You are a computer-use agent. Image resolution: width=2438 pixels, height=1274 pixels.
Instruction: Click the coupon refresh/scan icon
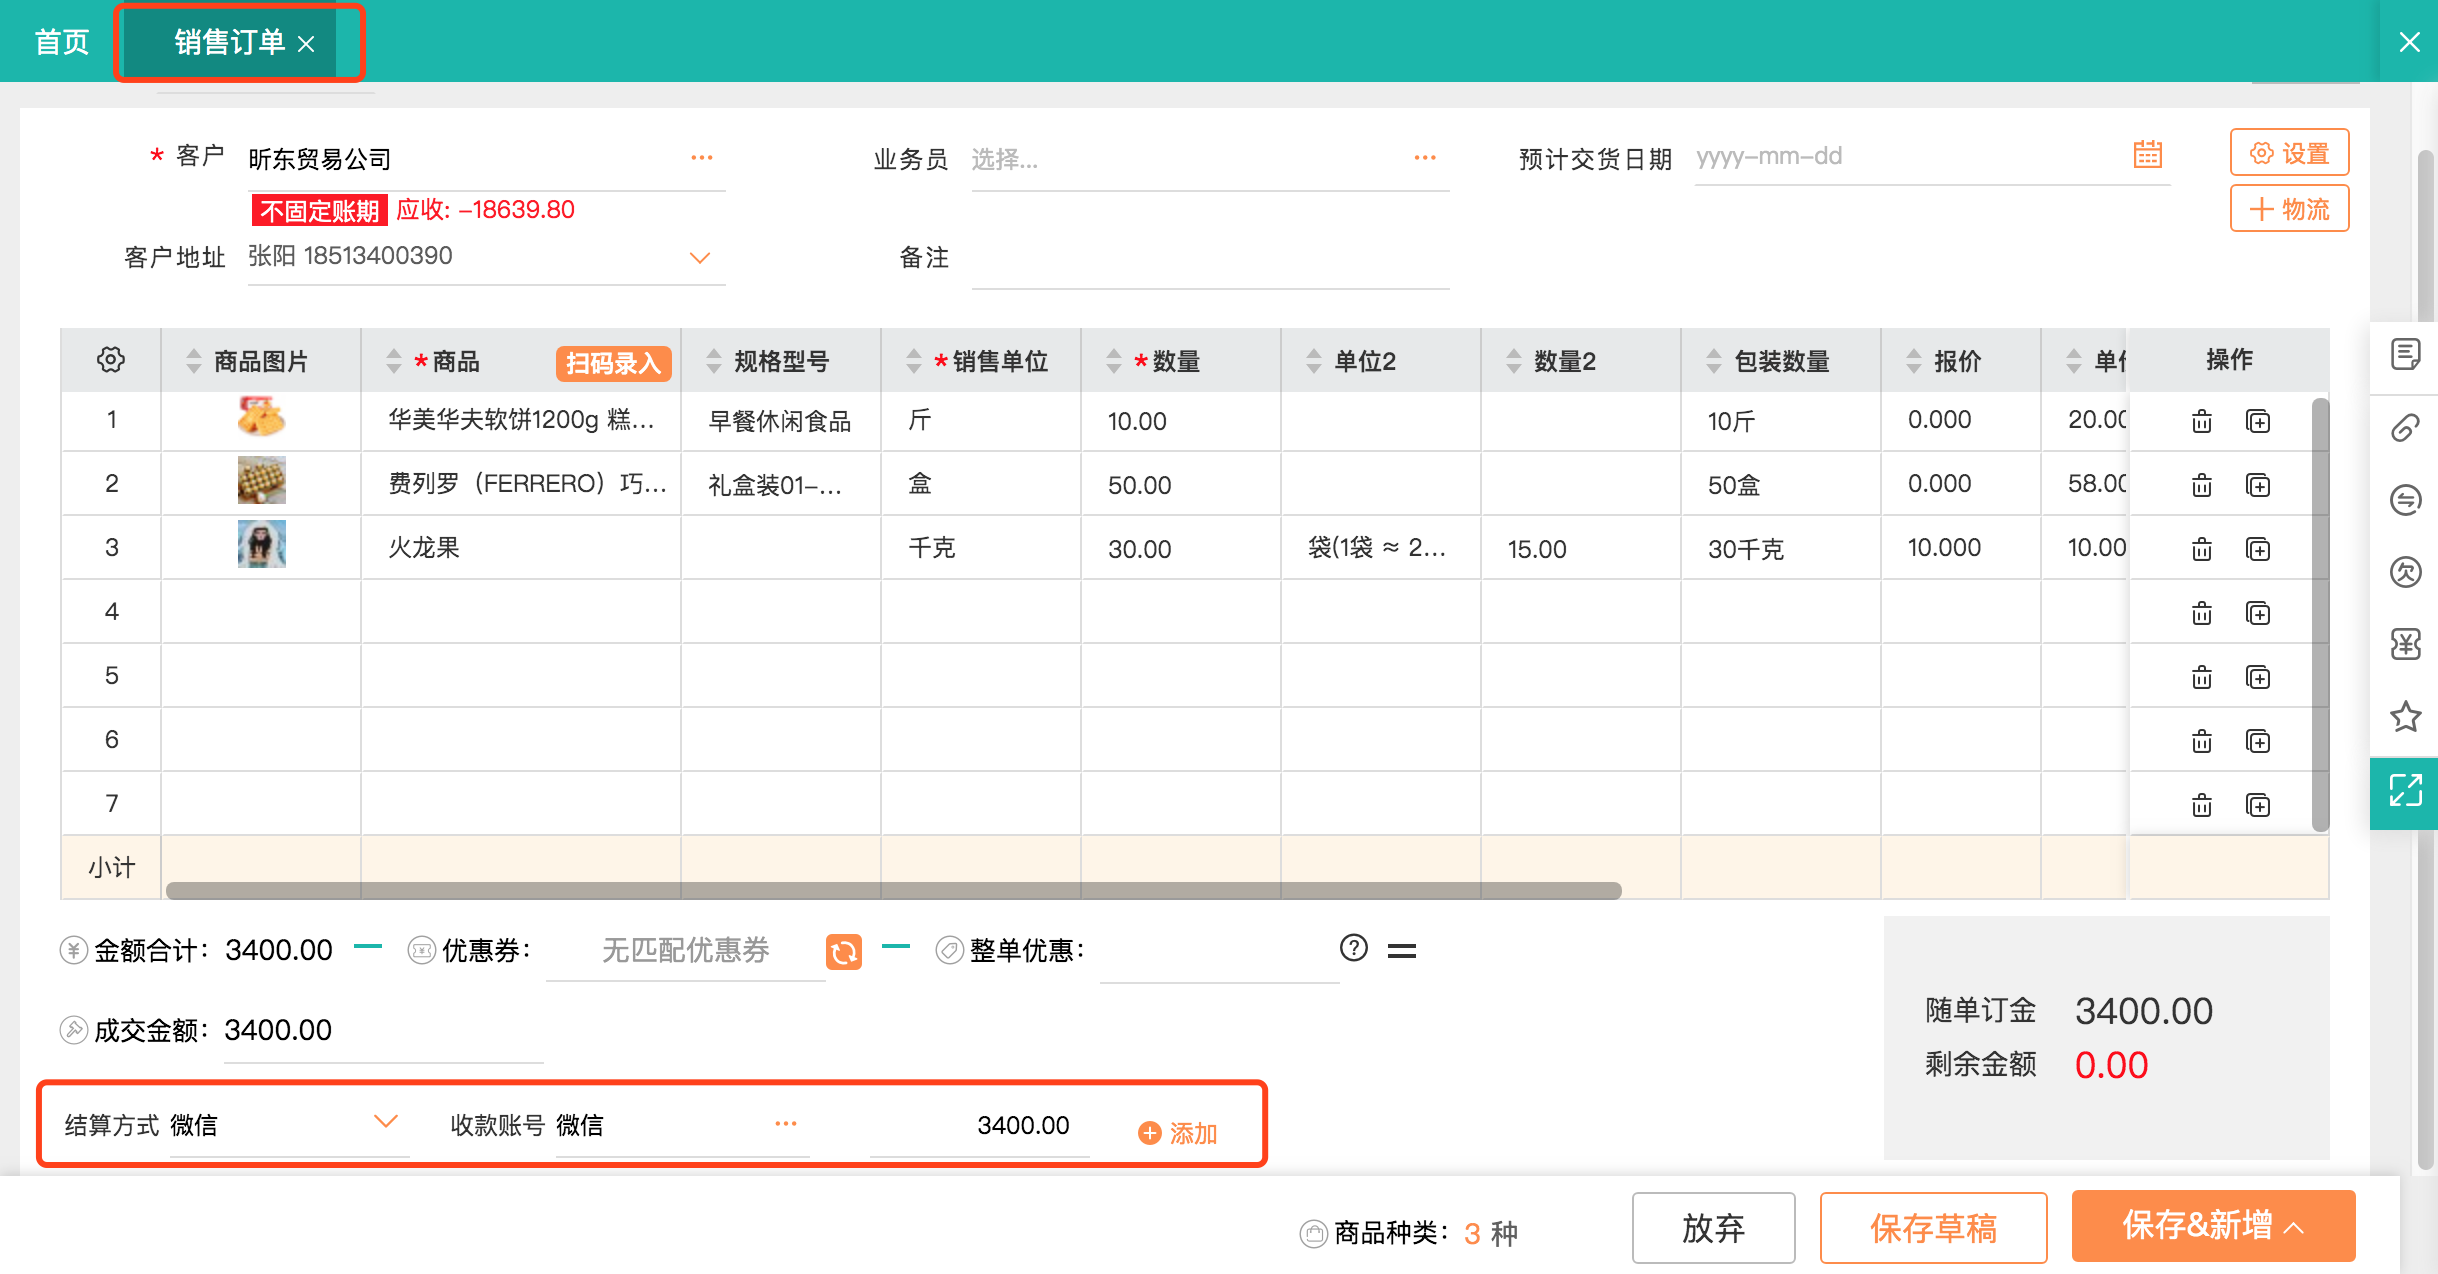pos(845,950)
